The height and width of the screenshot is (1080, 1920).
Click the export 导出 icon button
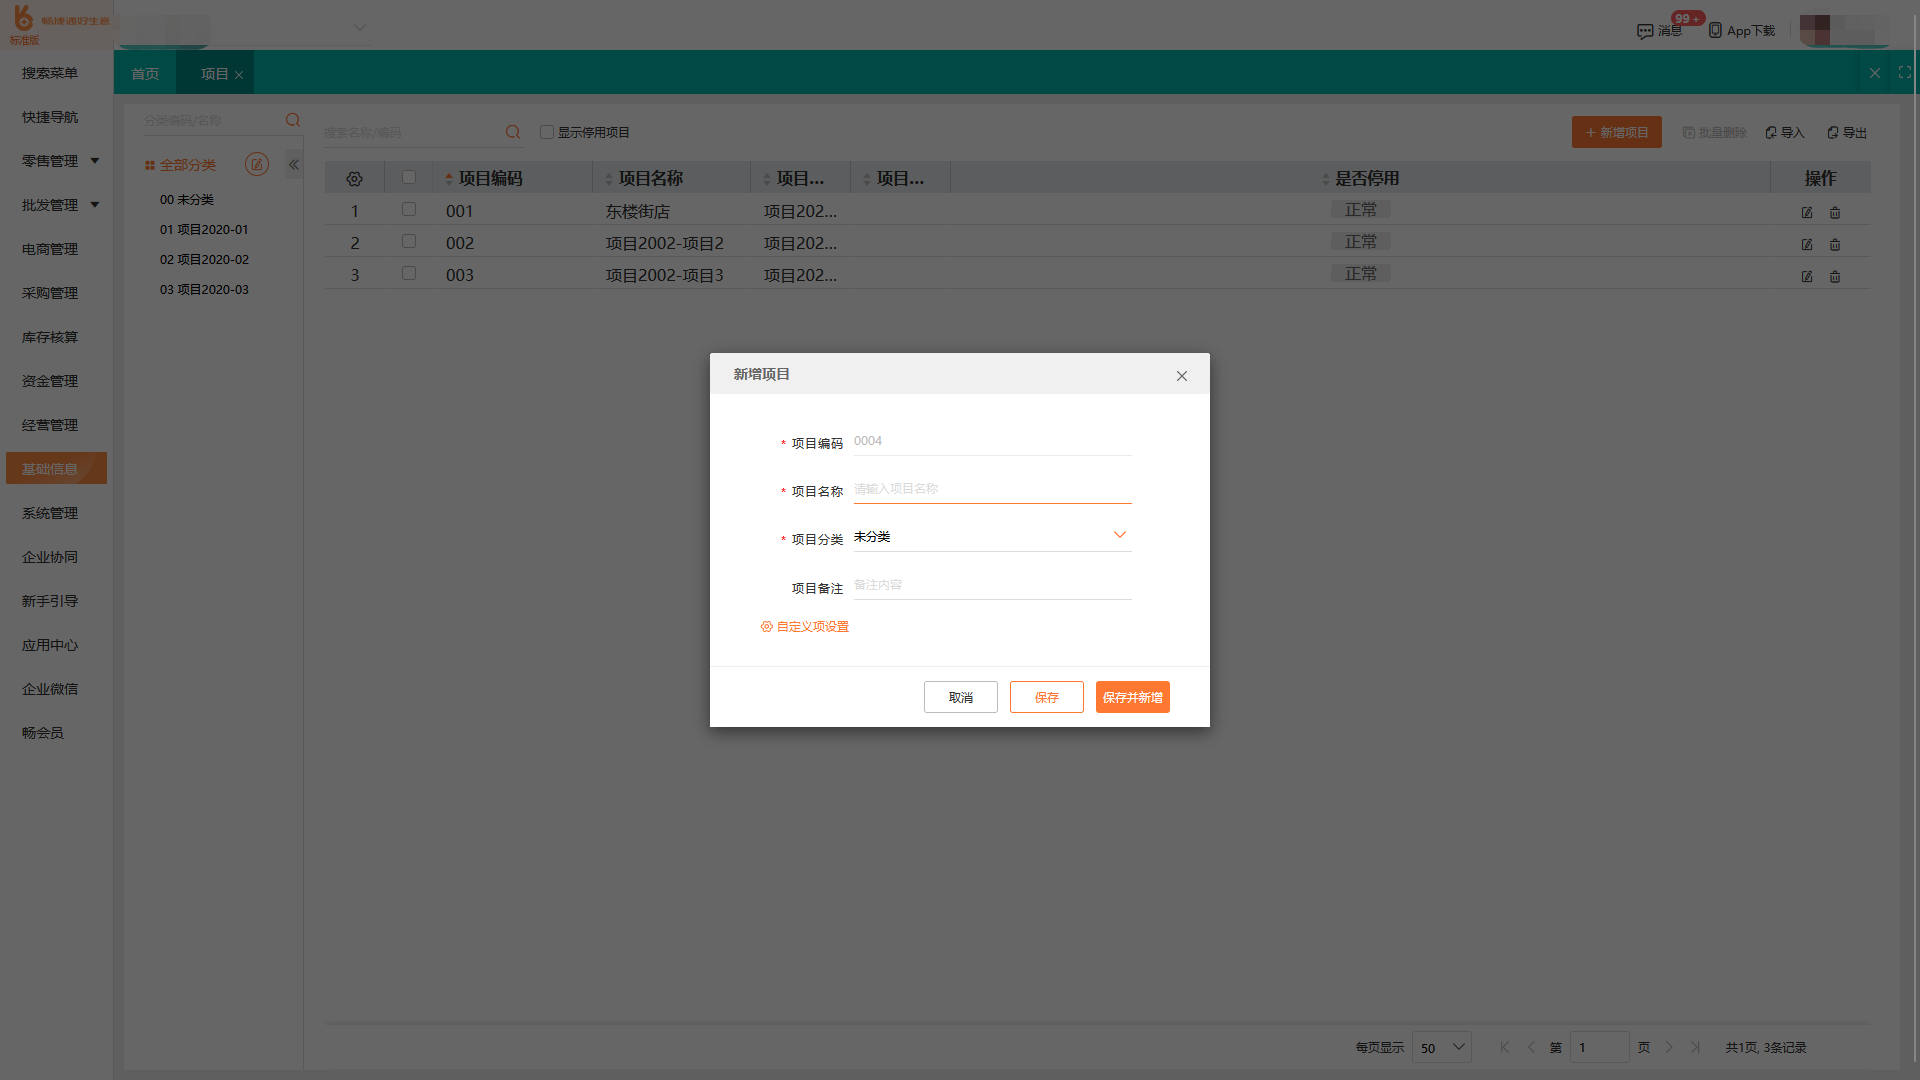[1845, 131]
